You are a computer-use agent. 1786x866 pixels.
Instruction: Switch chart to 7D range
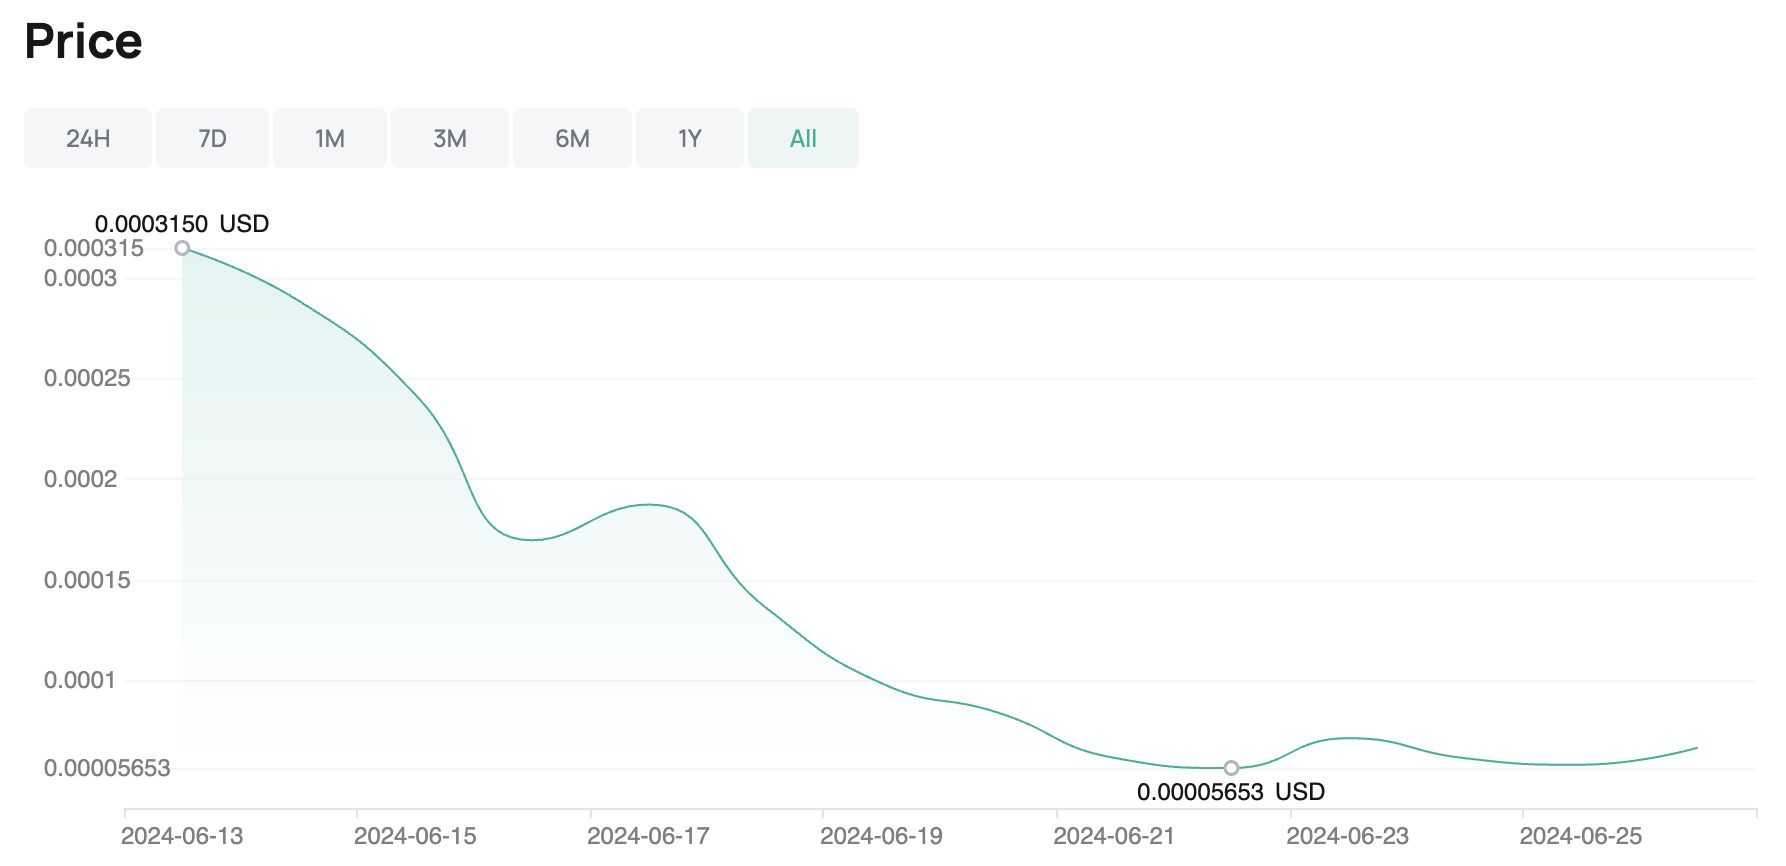point(212,138)
